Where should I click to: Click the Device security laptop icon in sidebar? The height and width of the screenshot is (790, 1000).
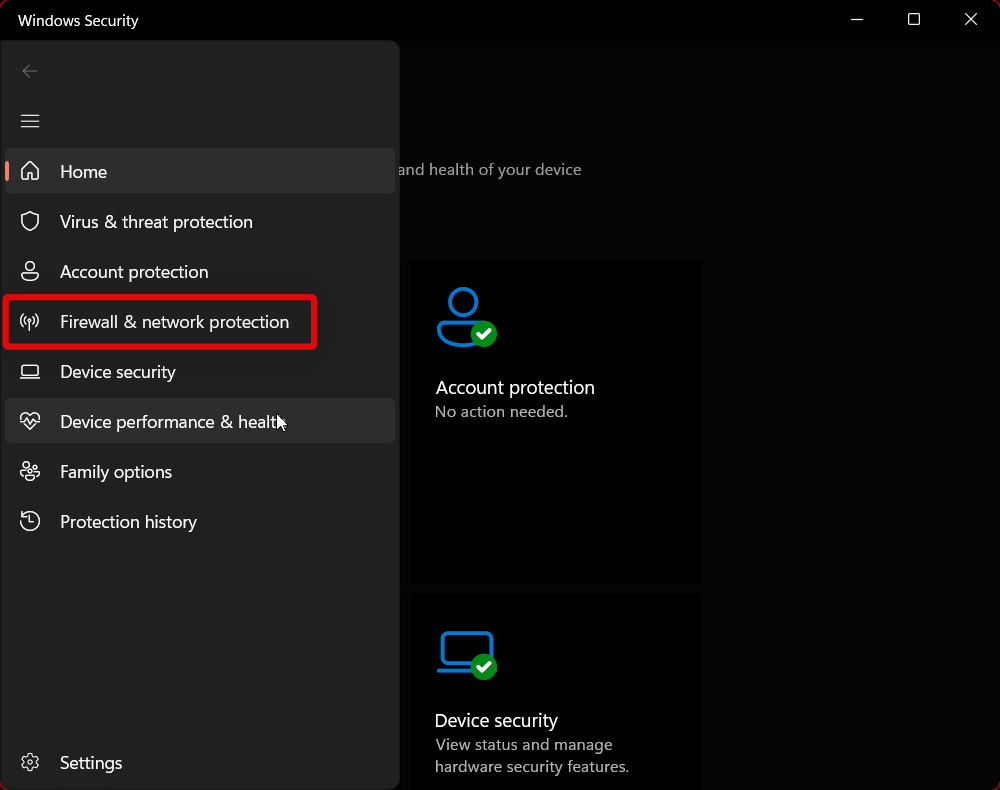tap(30, 372)
